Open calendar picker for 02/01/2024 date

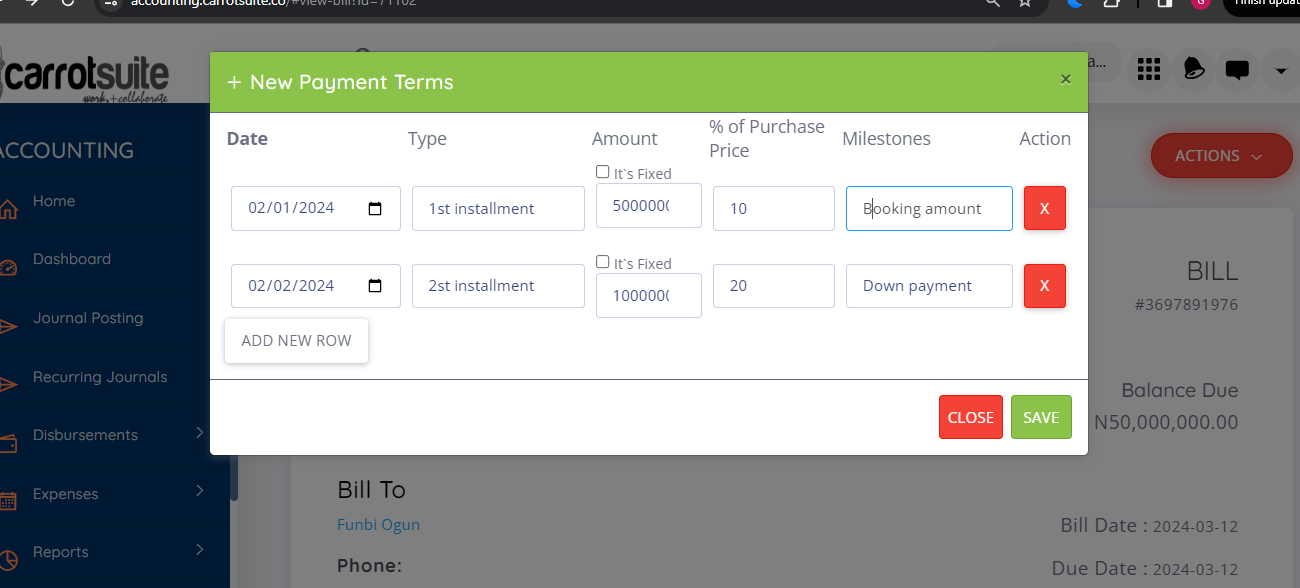[x=375, y=209]
